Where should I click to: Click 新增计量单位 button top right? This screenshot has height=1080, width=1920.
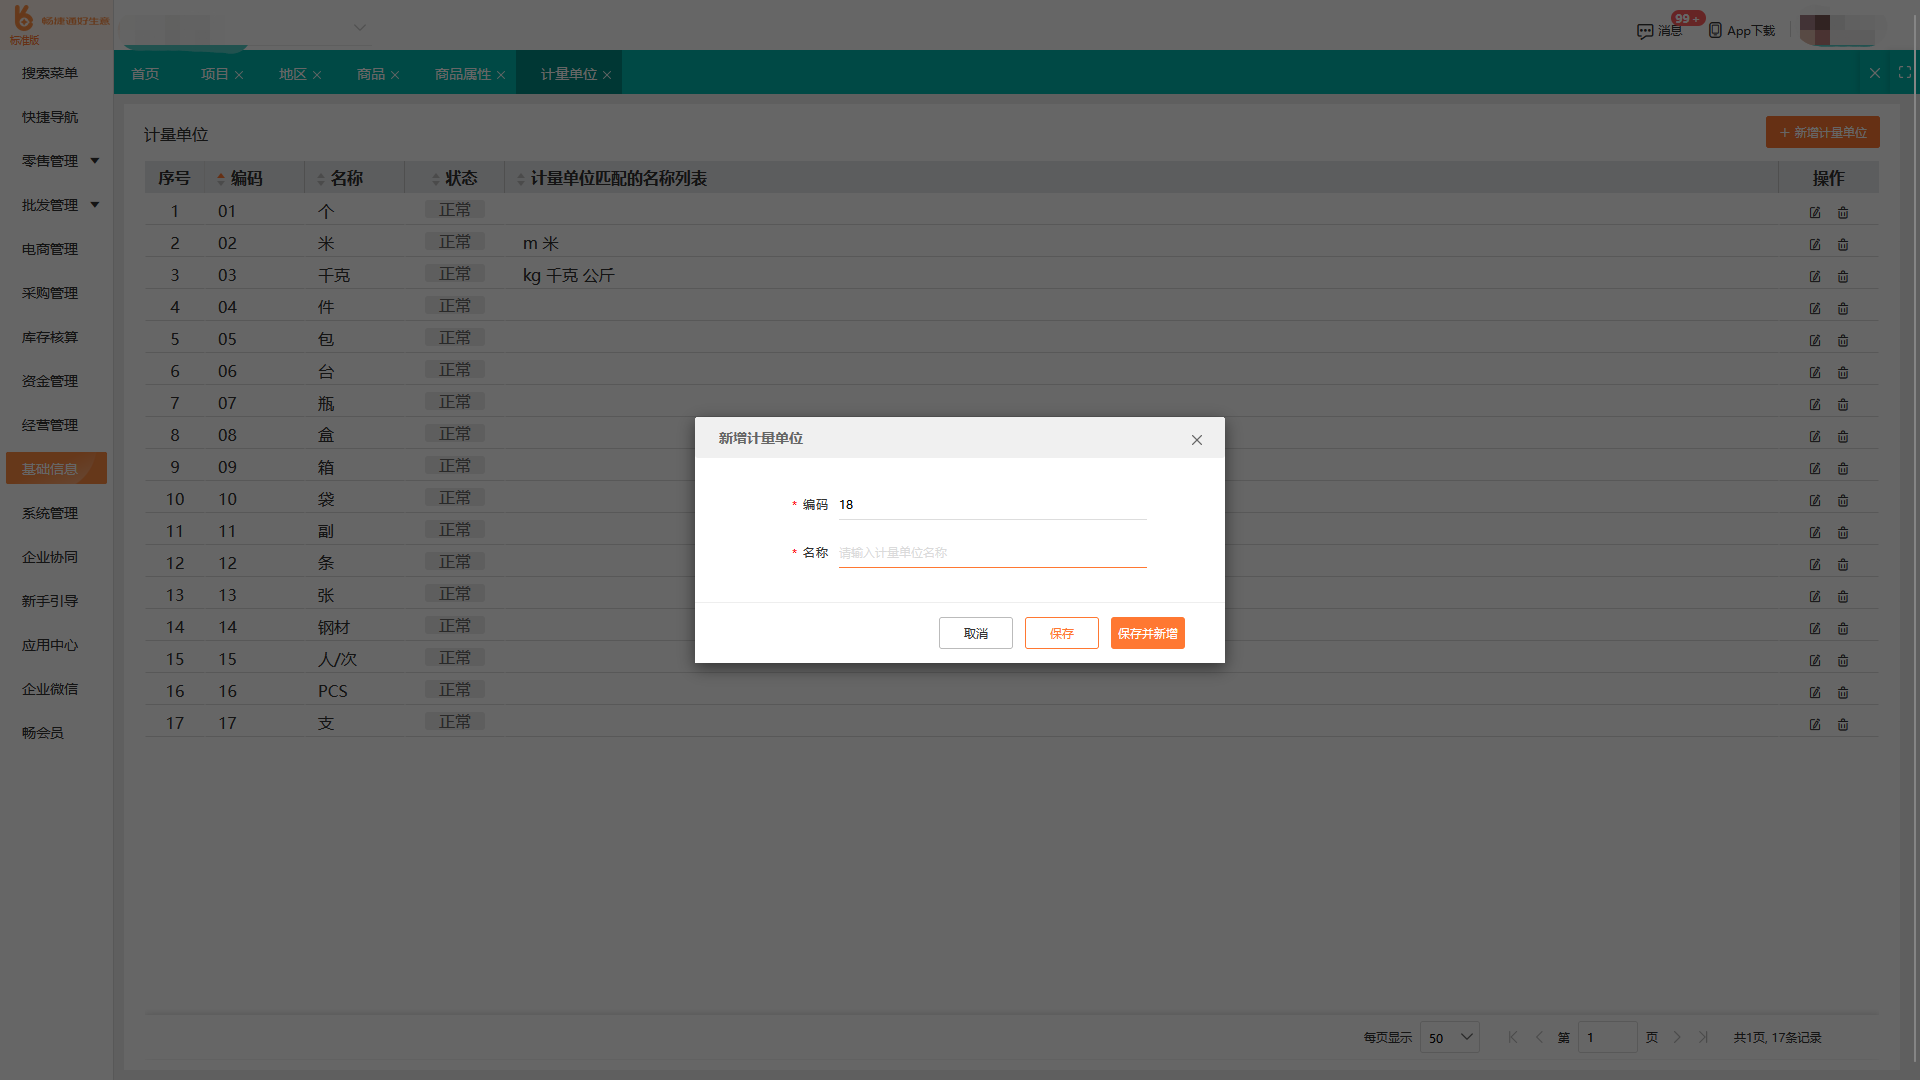point(1822,132)
